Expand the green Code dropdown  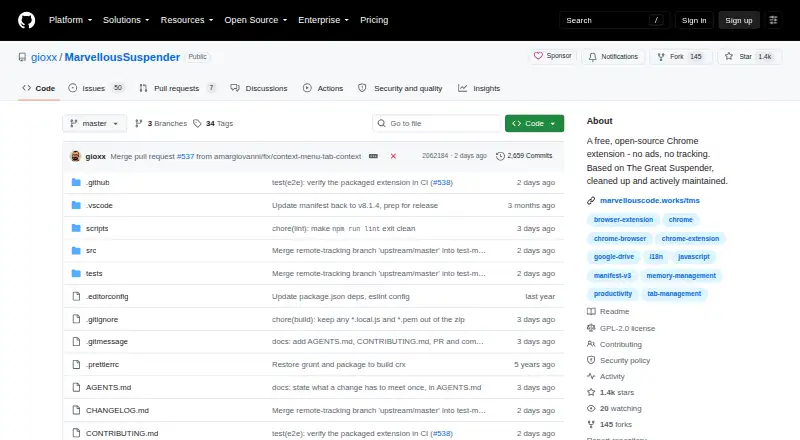coord(534,124)
